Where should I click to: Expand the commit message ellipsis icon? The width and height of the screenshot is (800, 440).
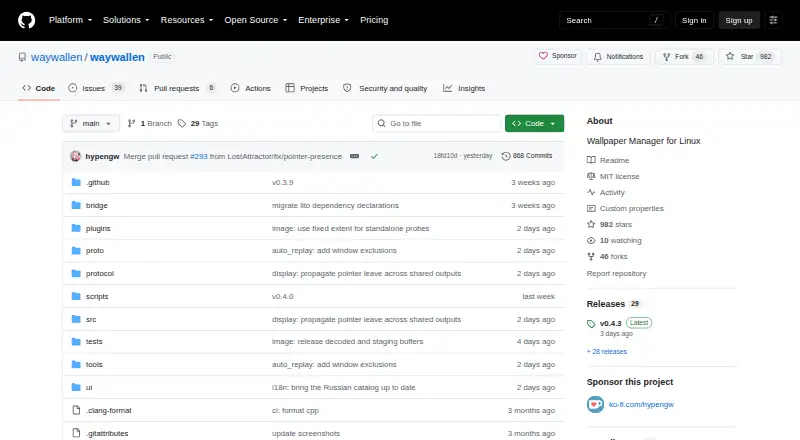(355, 156)
